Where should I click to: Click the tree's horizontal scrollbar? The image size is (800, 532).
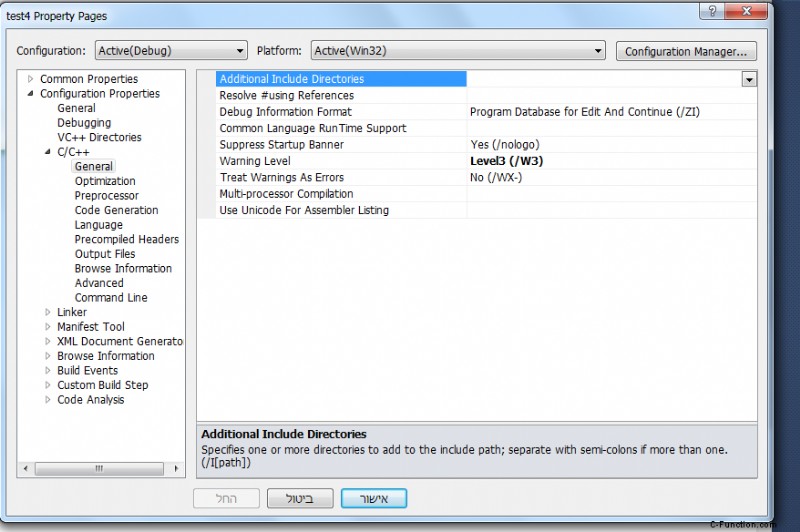click(100, 468)
